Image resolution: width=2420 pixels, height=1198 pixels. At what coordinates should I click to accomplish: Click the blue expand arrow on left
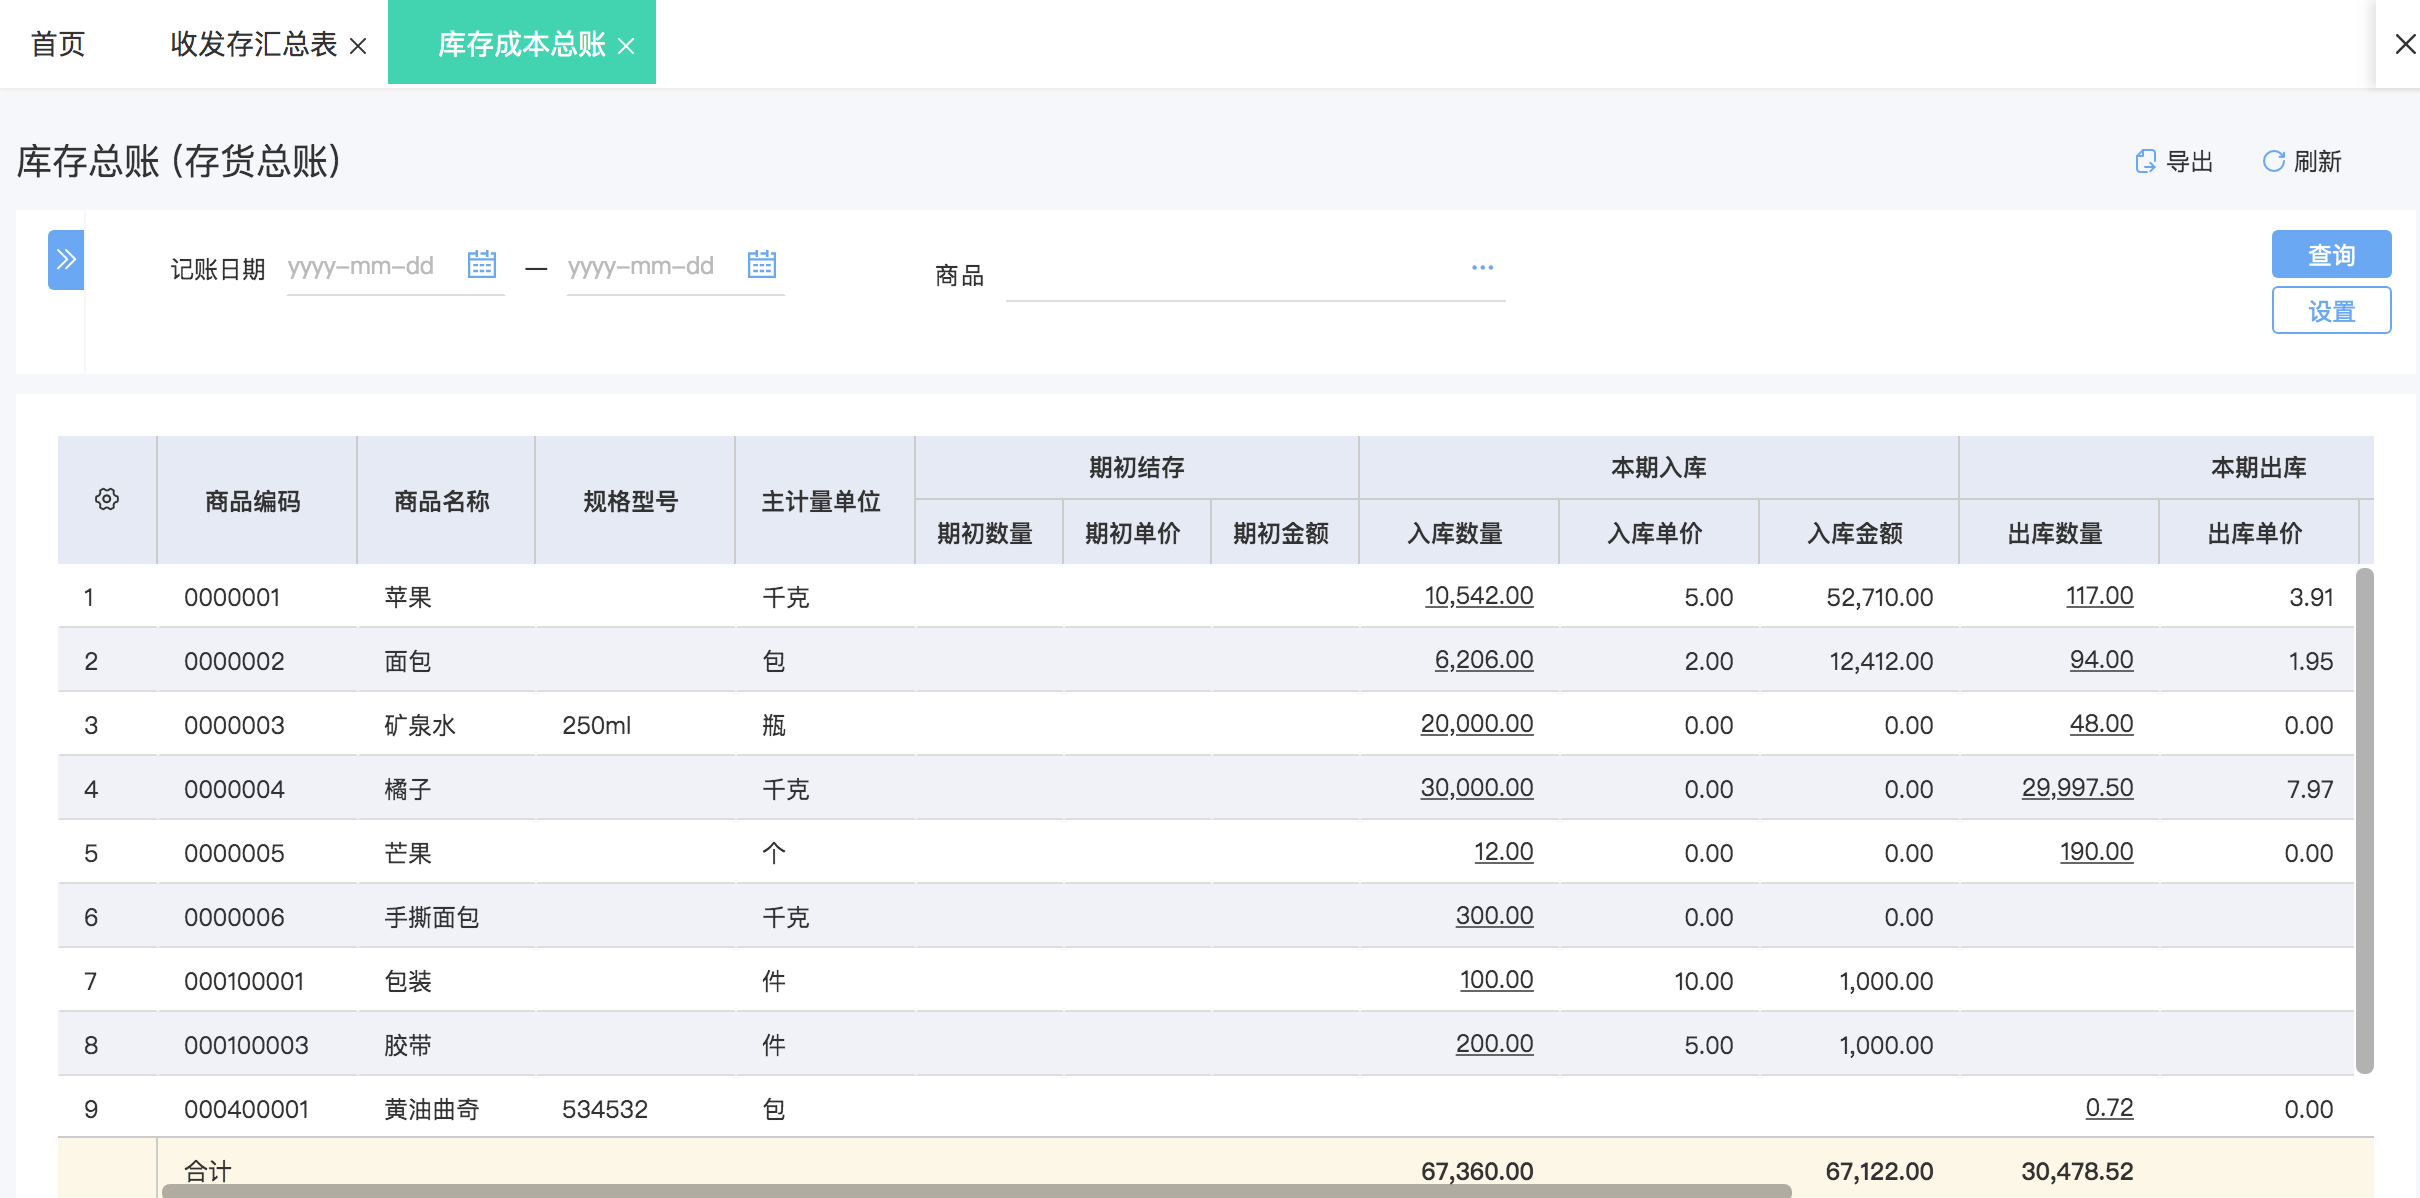65,258
